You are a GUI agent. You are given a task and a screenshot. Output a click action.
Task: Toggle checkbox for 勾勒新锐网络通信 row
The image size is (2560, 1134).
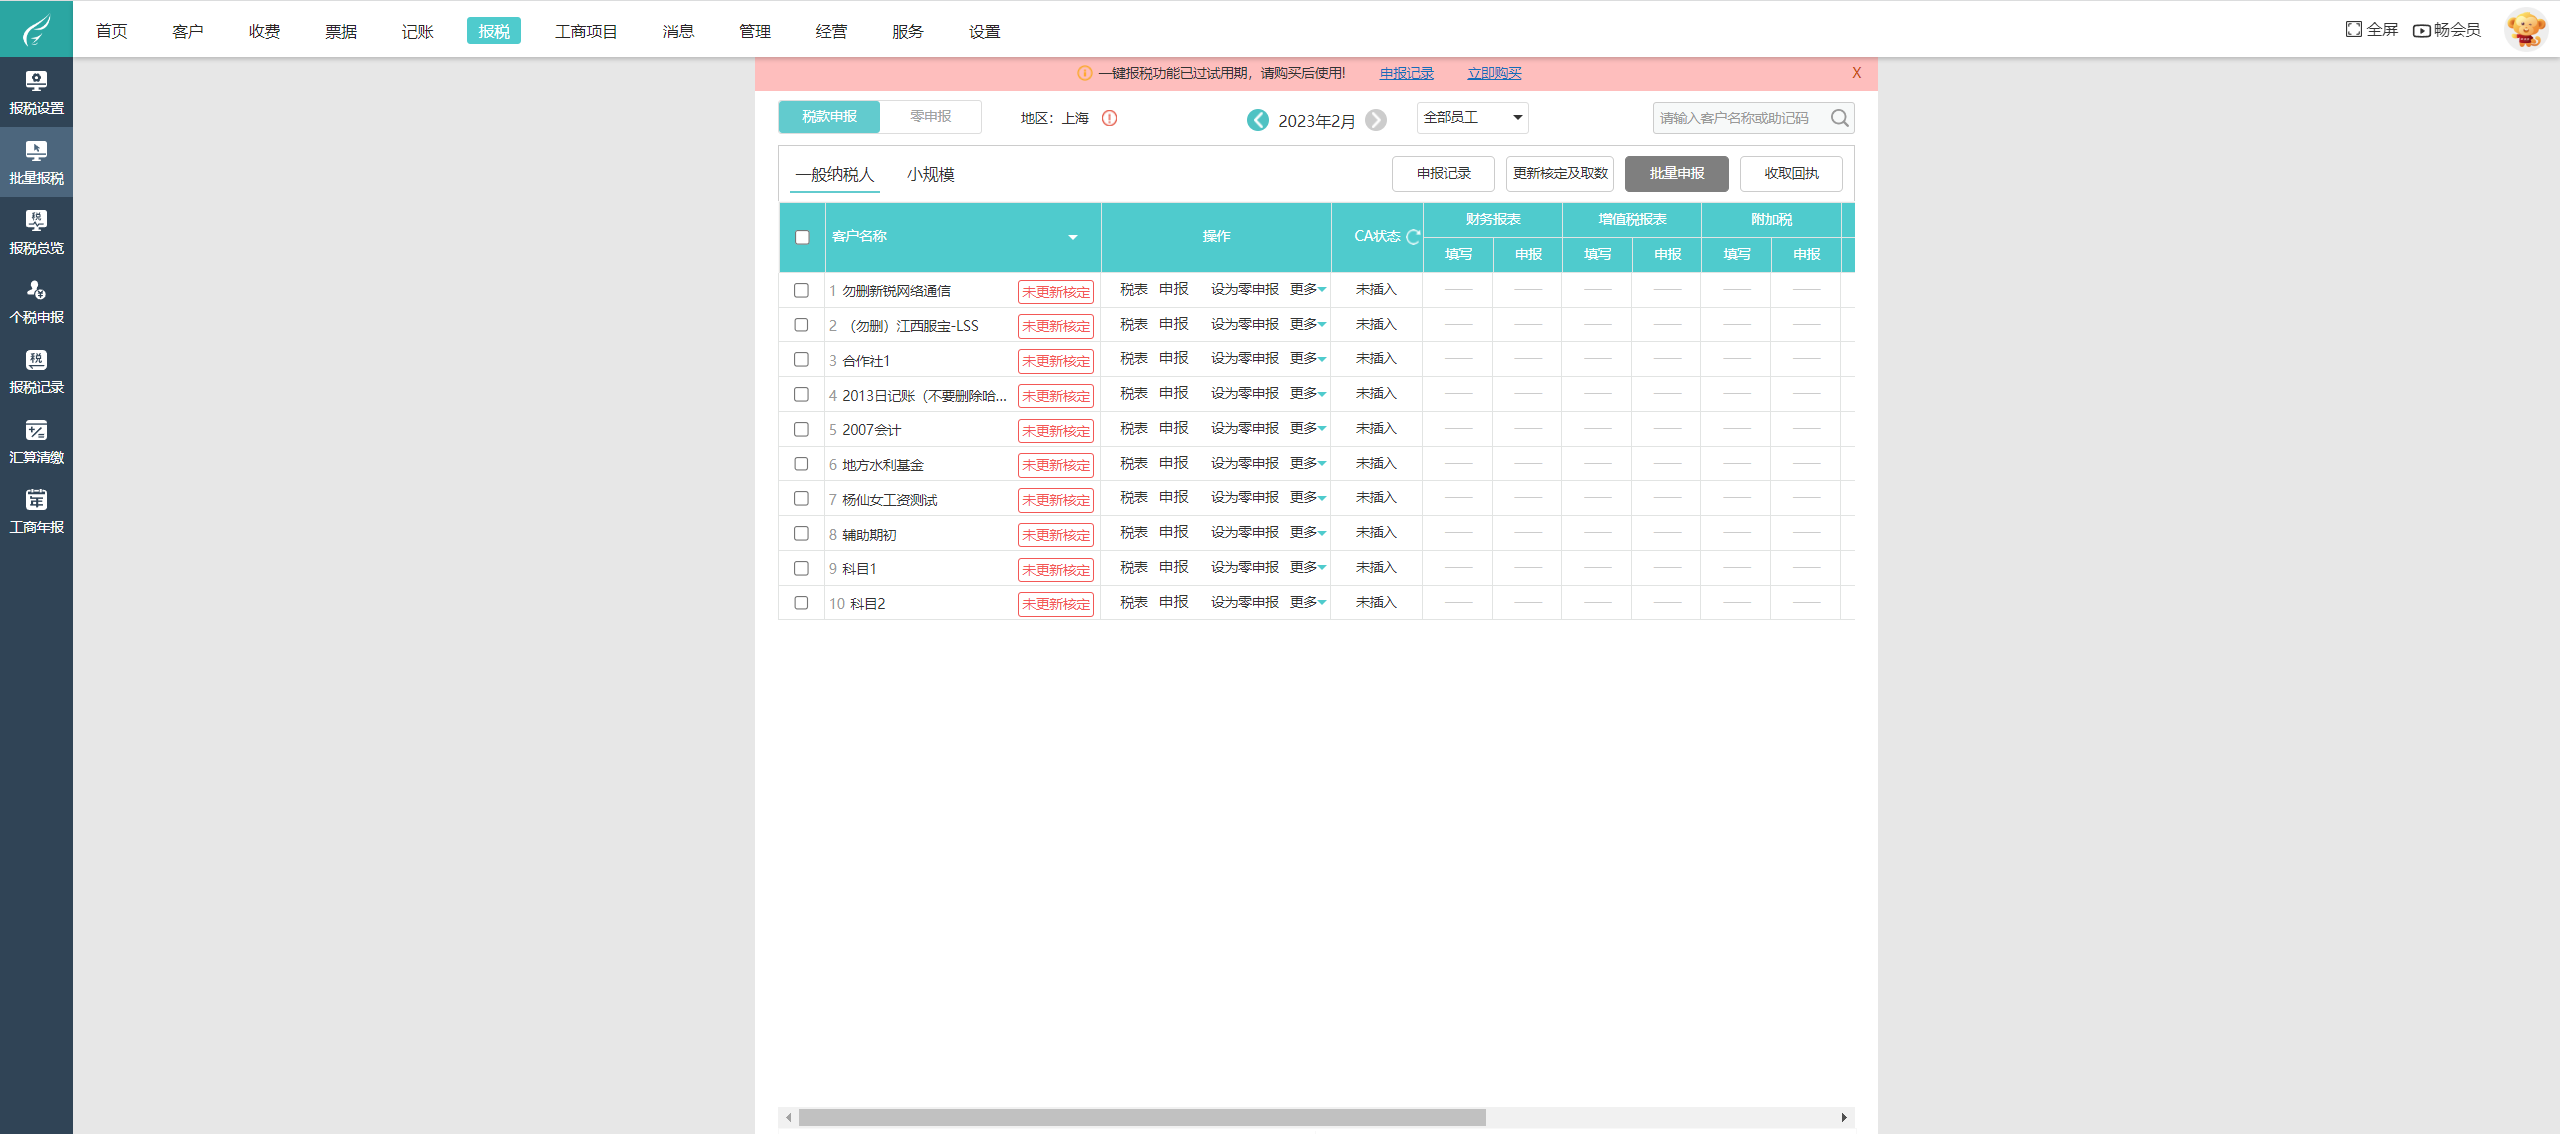click(802, 289)
